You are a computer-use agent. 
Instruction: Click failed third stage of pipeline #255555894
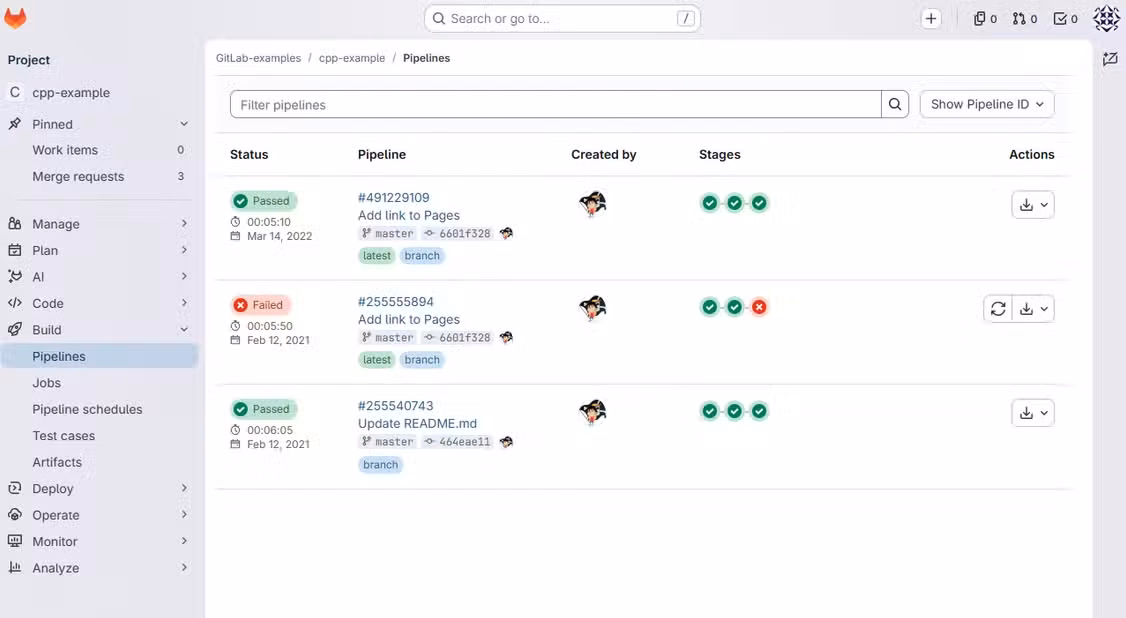point(759,307)
